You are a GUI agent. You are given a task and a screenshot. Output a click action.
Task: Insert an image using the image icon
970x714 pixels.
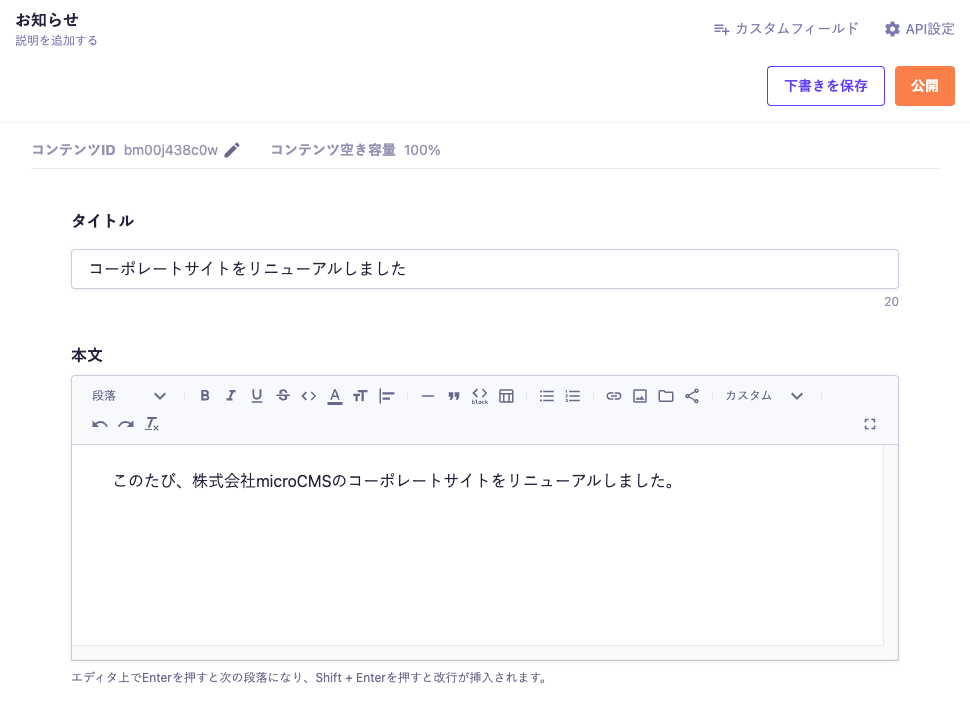tap(640, 396)
